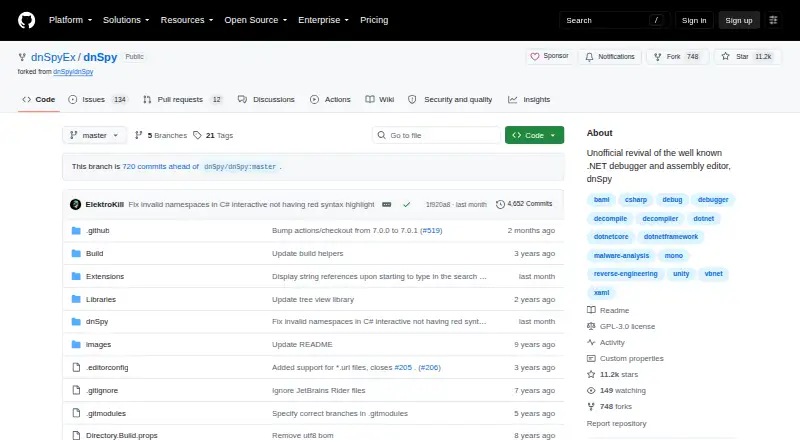Open the dnSpy repository name link
Image resolution: width=800 pixels, height=440 pixels.
(x=101, y=57)
